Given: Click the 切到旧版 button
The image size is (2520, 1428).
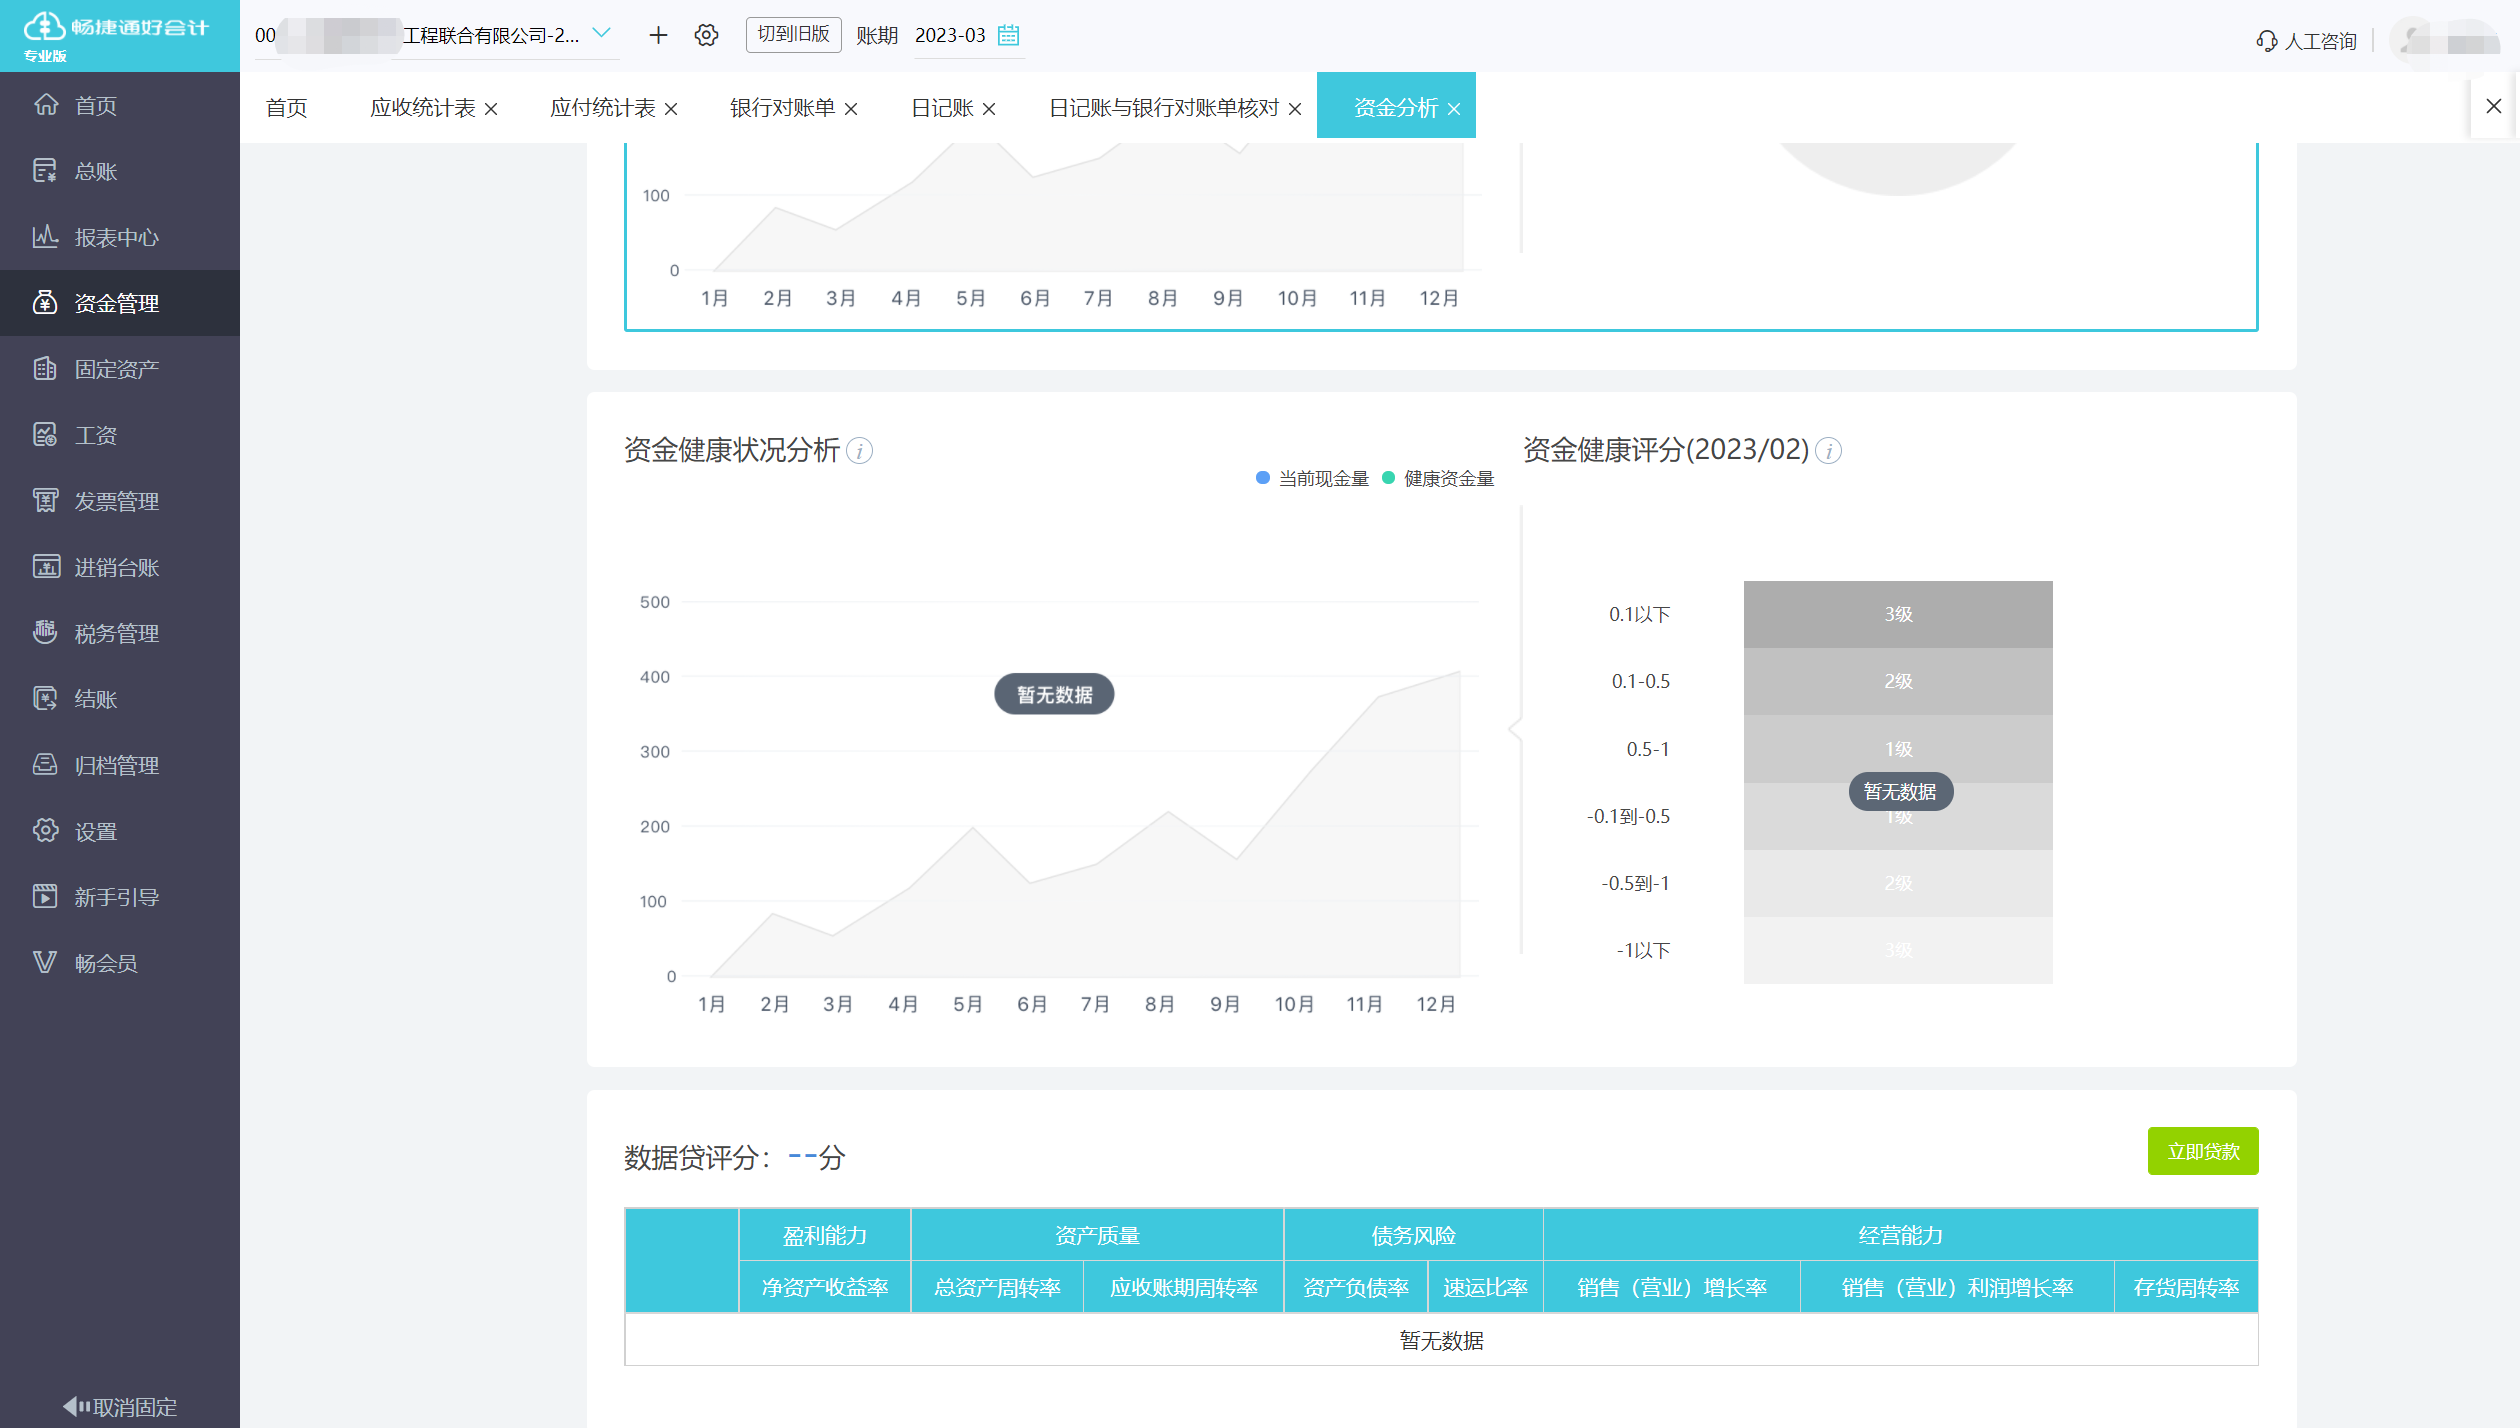Looking at the screenshot, I should (793, 33).
